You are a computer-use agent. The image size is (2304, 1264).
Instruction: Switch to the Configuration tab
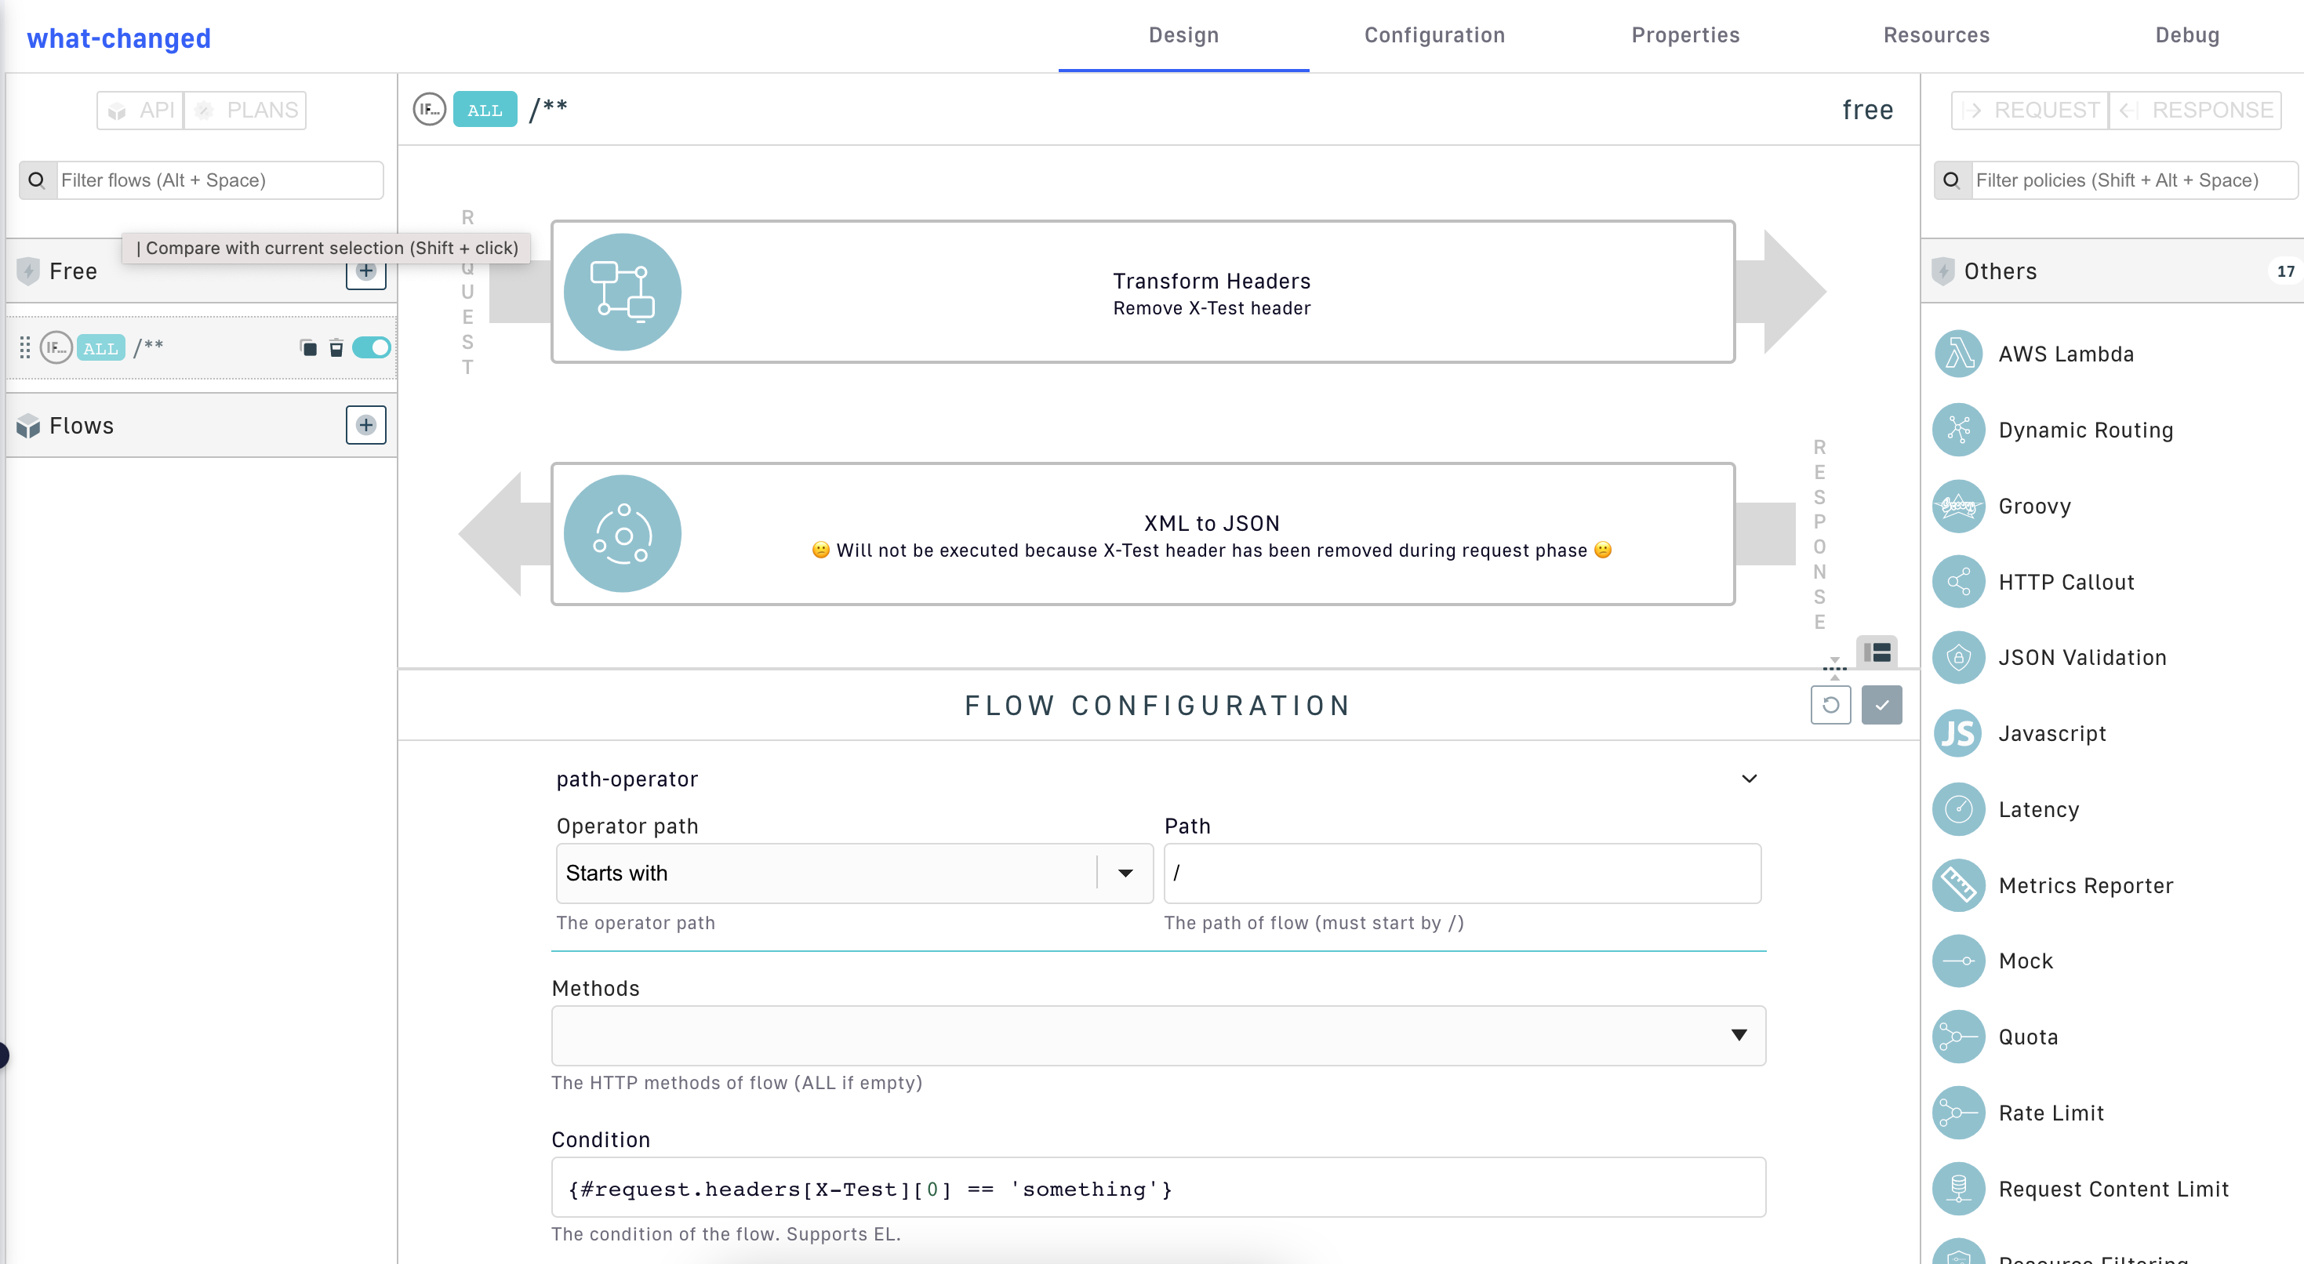[x=1434, y=35]
